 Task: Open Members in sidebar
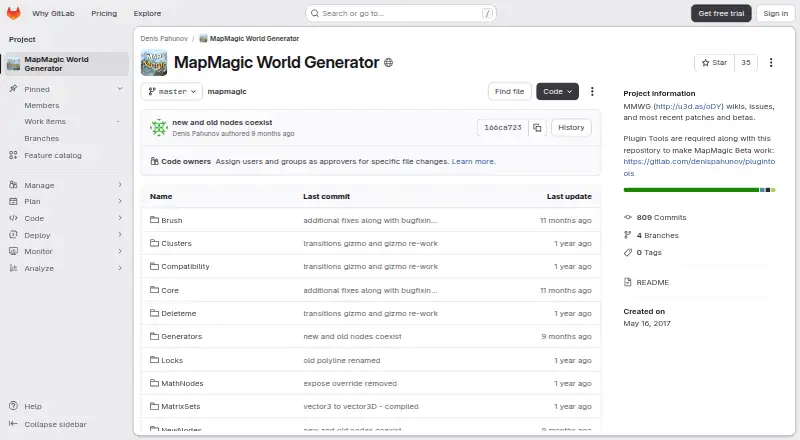coord(42,105)
